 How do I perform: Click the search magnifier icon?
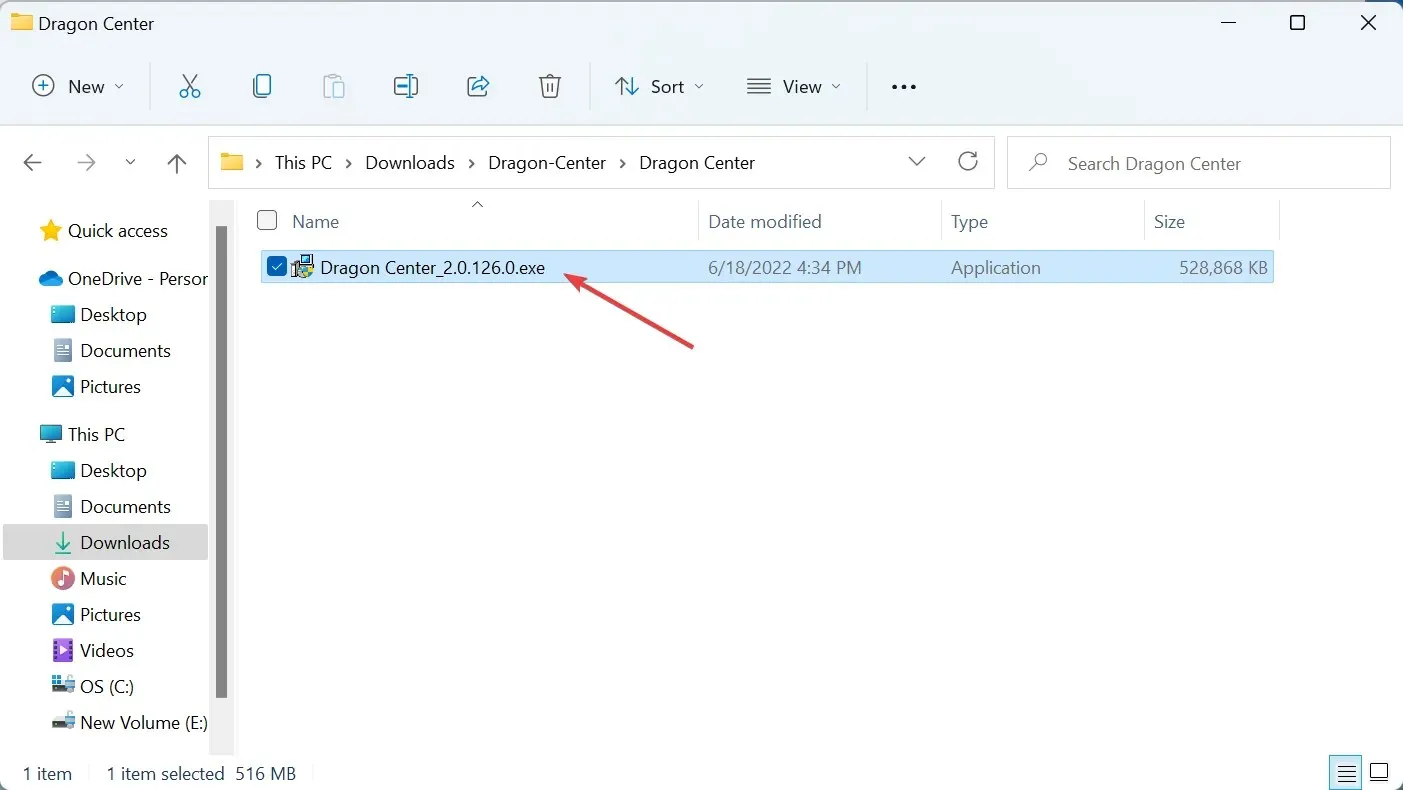click(x=1038, y=162)
